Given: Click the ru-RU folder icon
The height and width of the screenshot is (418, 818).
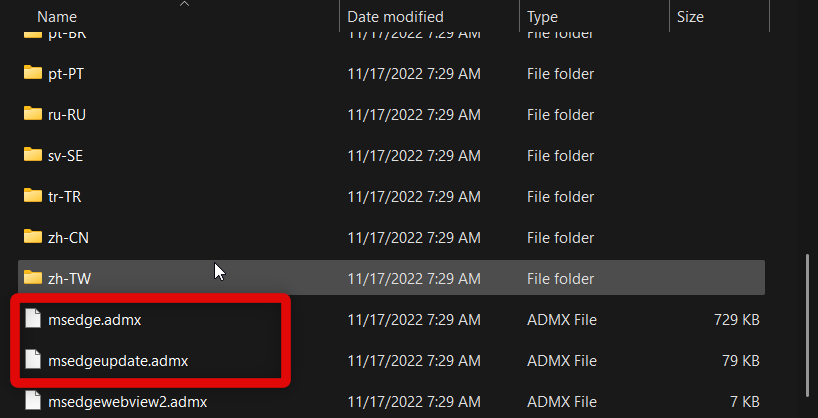Looking at the screenshot, I should [x=33, y=114].
